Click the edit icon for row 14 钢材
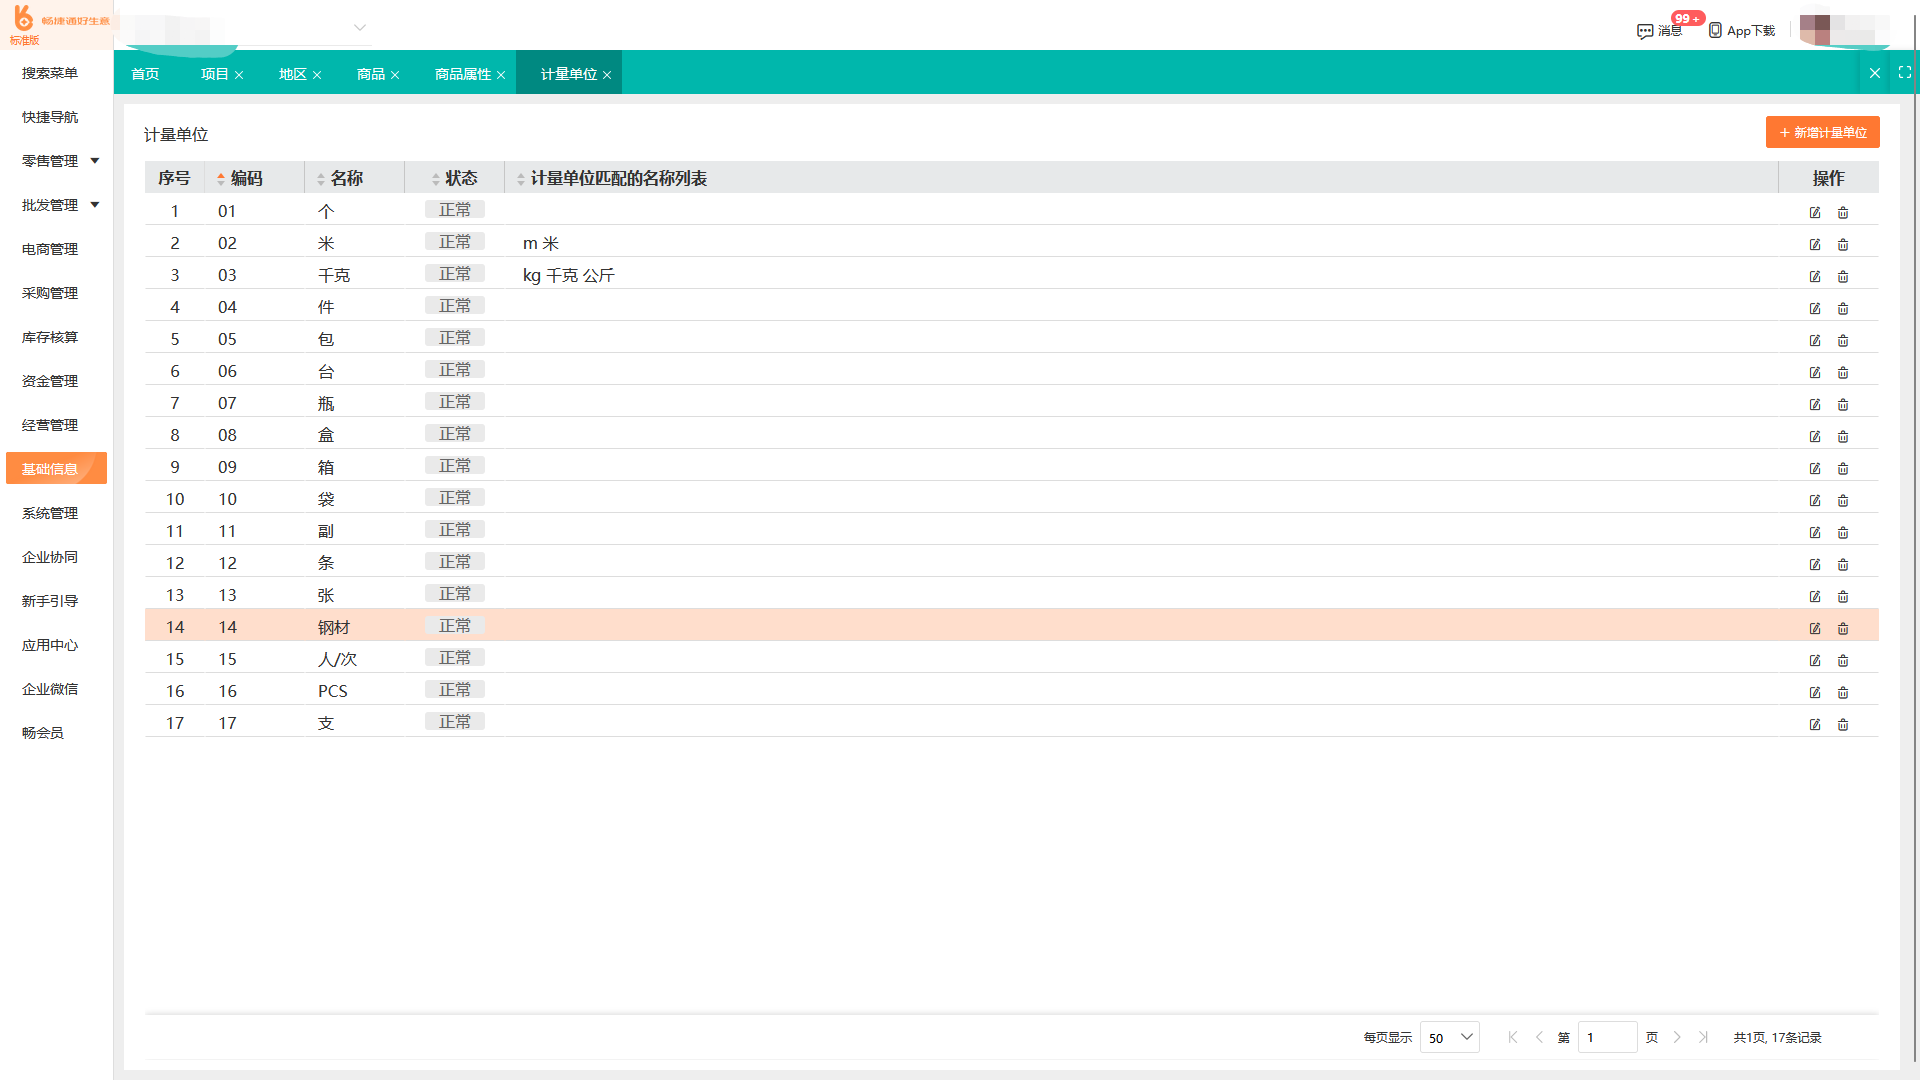This screenshot has height=1080, width=1920. point(1815,626)
